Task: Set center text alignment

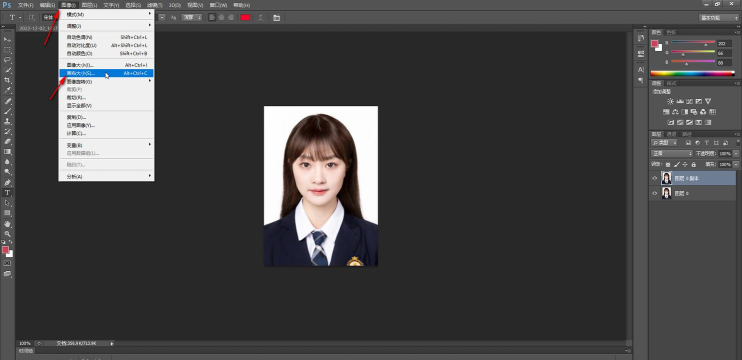Action: tap(221, 18)
